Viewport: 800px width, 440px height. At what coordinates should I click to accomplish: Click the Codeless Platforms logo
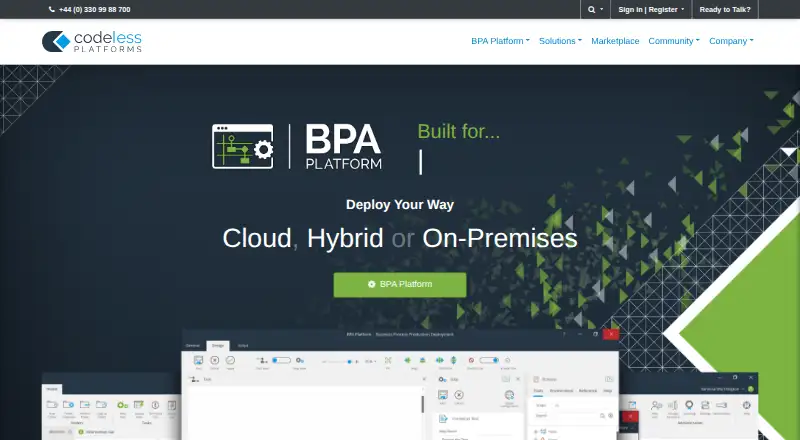92,41
